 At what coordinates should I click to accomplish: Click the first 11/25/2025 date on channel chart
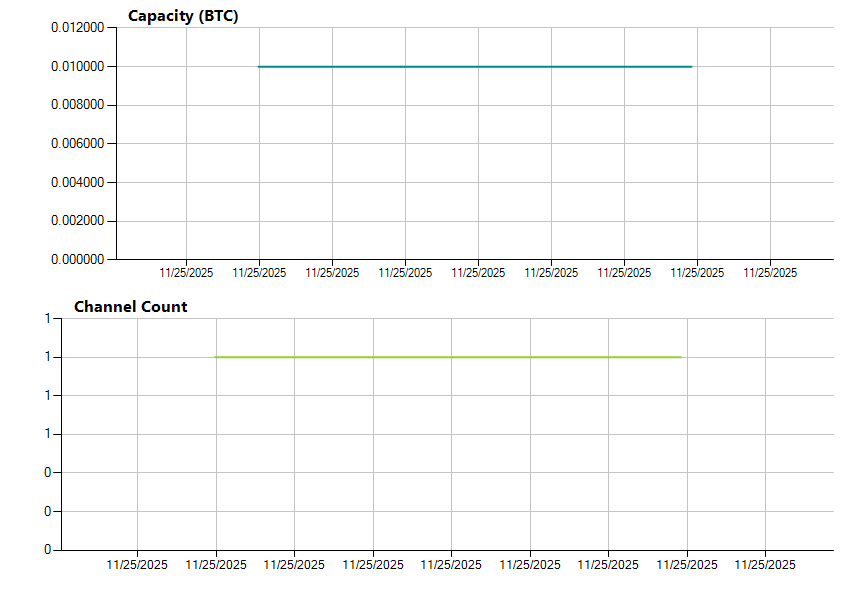click(x=136, y=564)
